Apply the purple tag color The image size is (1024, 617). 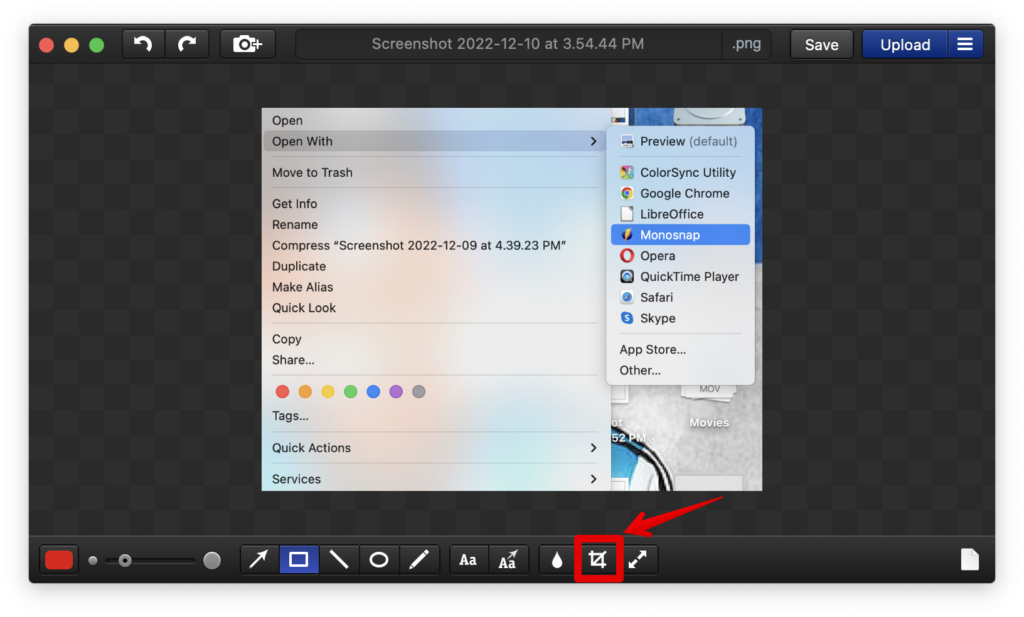396,392
